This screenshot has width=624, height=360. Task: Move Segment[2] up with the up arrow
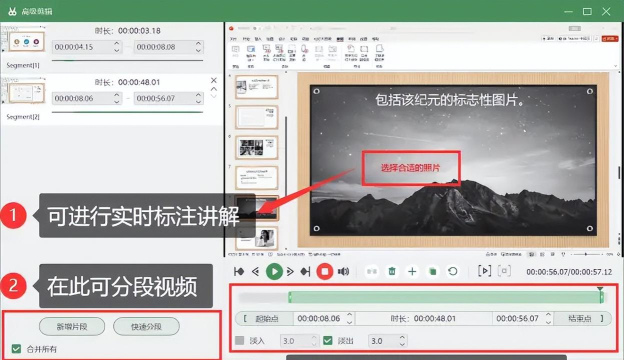214,89
